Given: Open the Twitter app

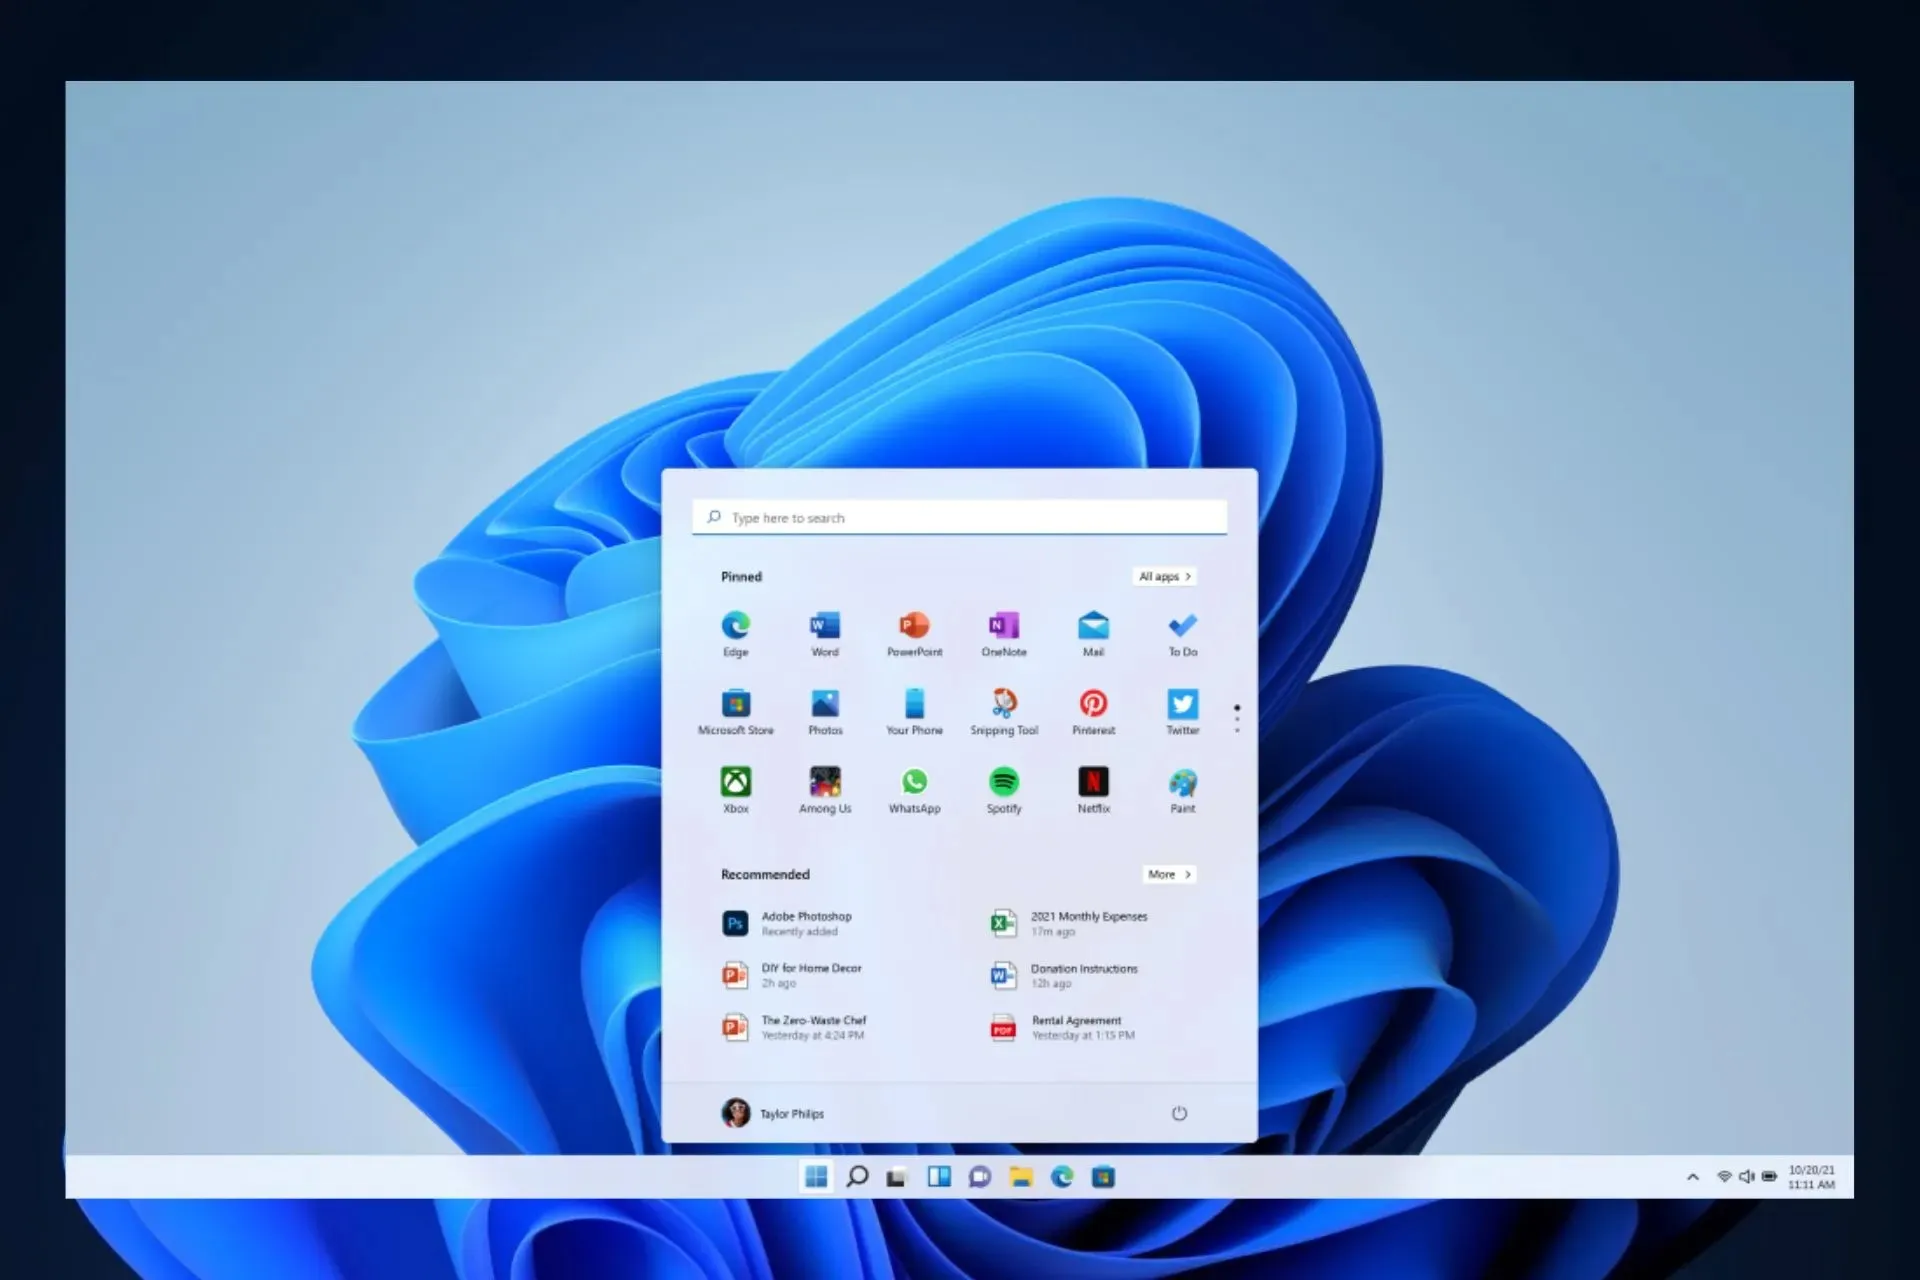Looking at the screenshot, I should [1182, 712].
